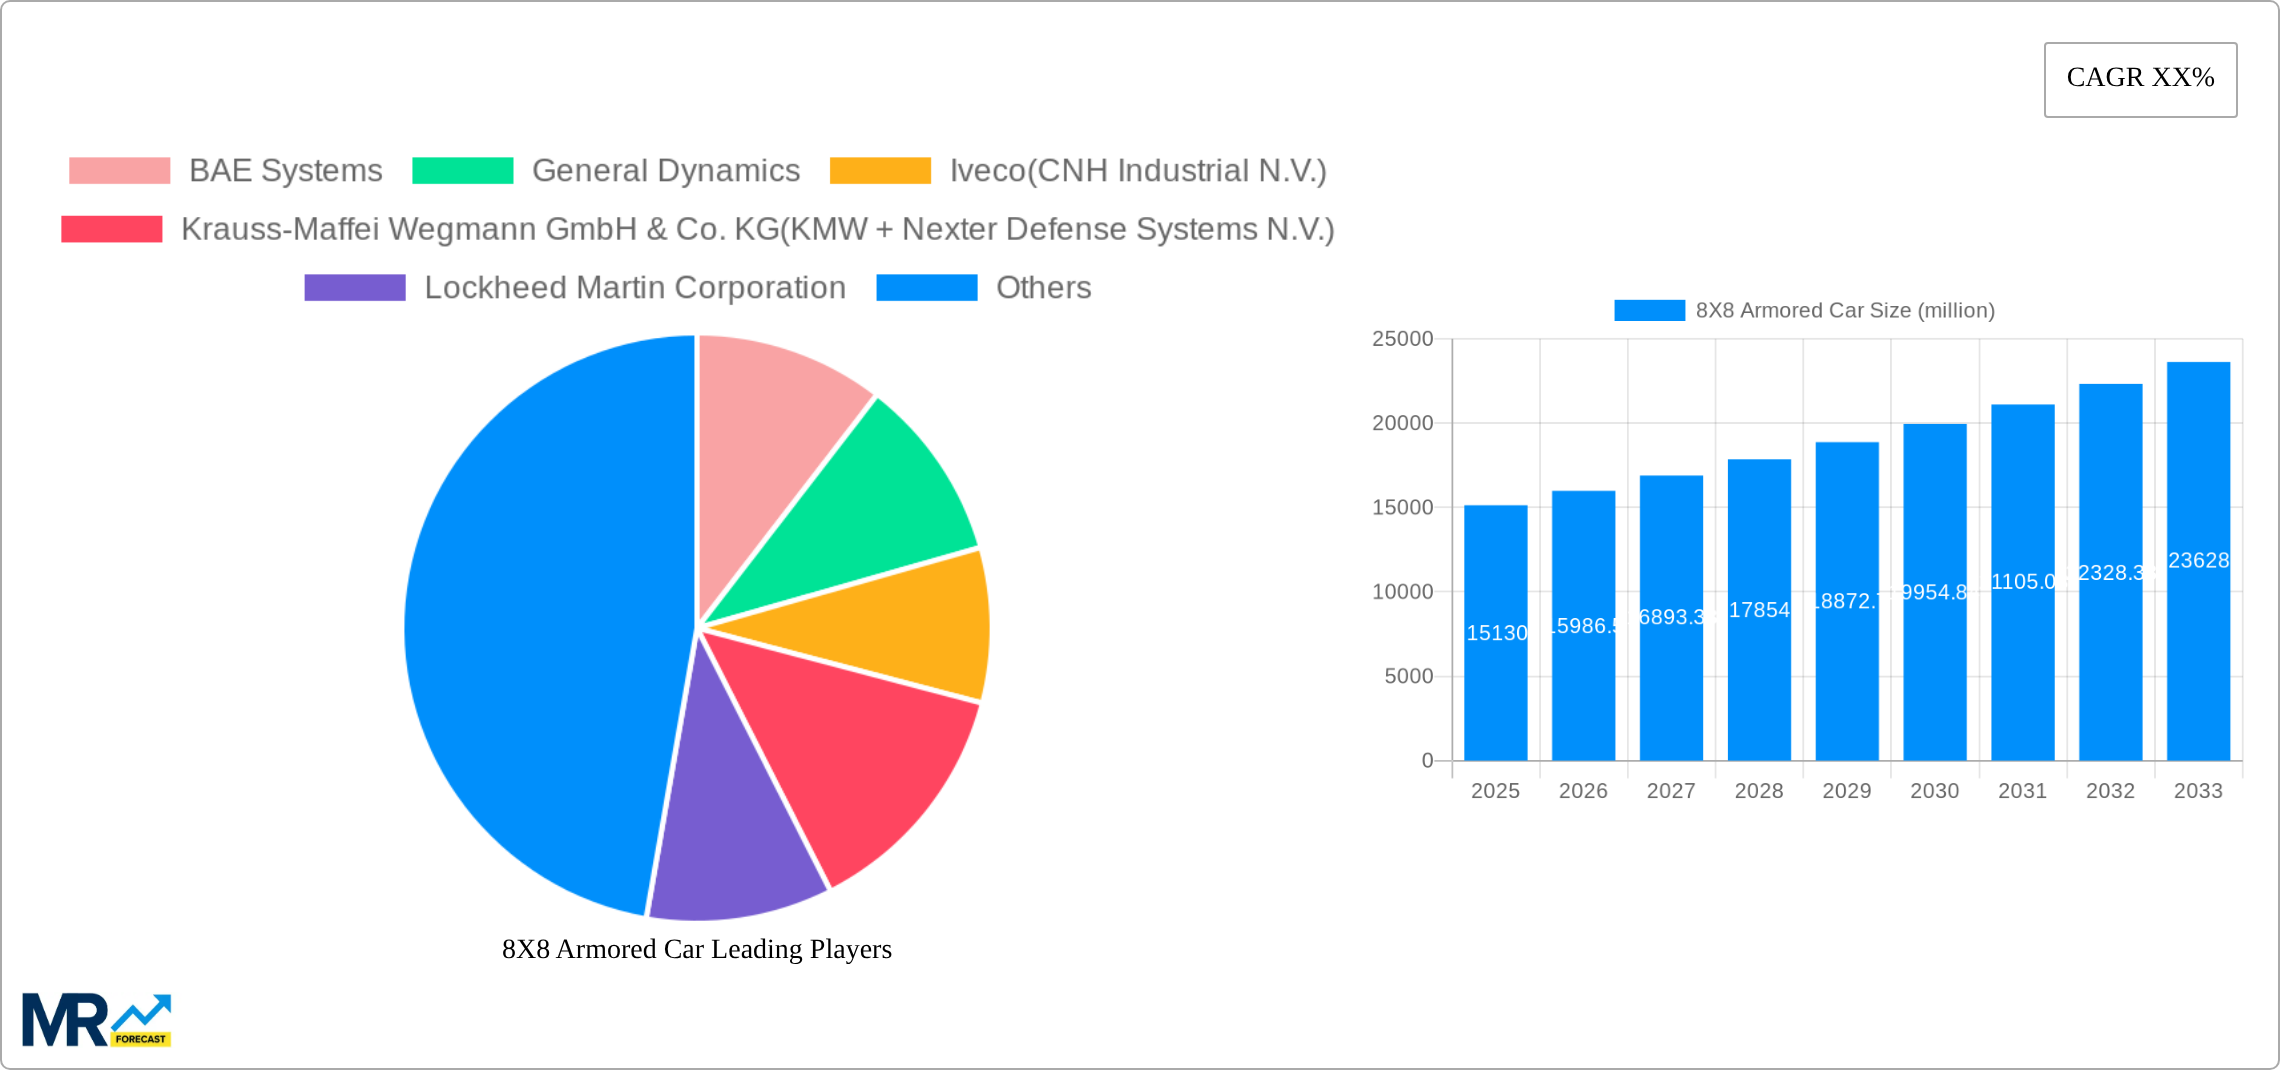Screen dimensions: 2280x1070
Task: Click the 25000 y-axis label
Action: tap(1407, 337)
